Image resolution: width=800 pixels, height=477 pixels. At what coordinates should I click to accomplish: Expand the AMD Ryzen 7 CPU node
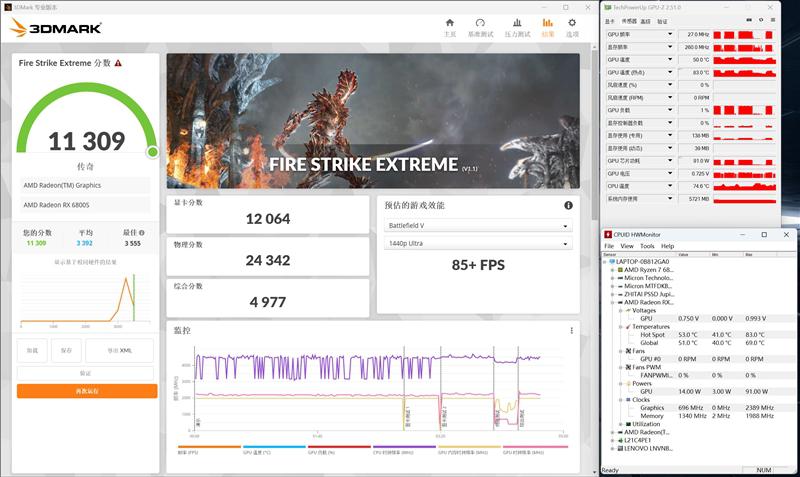pos(613,270)
